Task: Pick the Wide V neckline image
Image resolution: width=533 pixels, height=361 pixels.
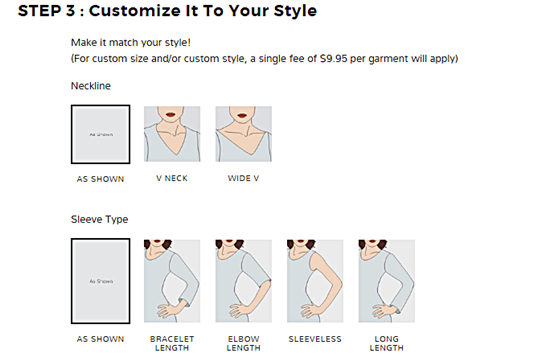Action: tap(243, 134)
